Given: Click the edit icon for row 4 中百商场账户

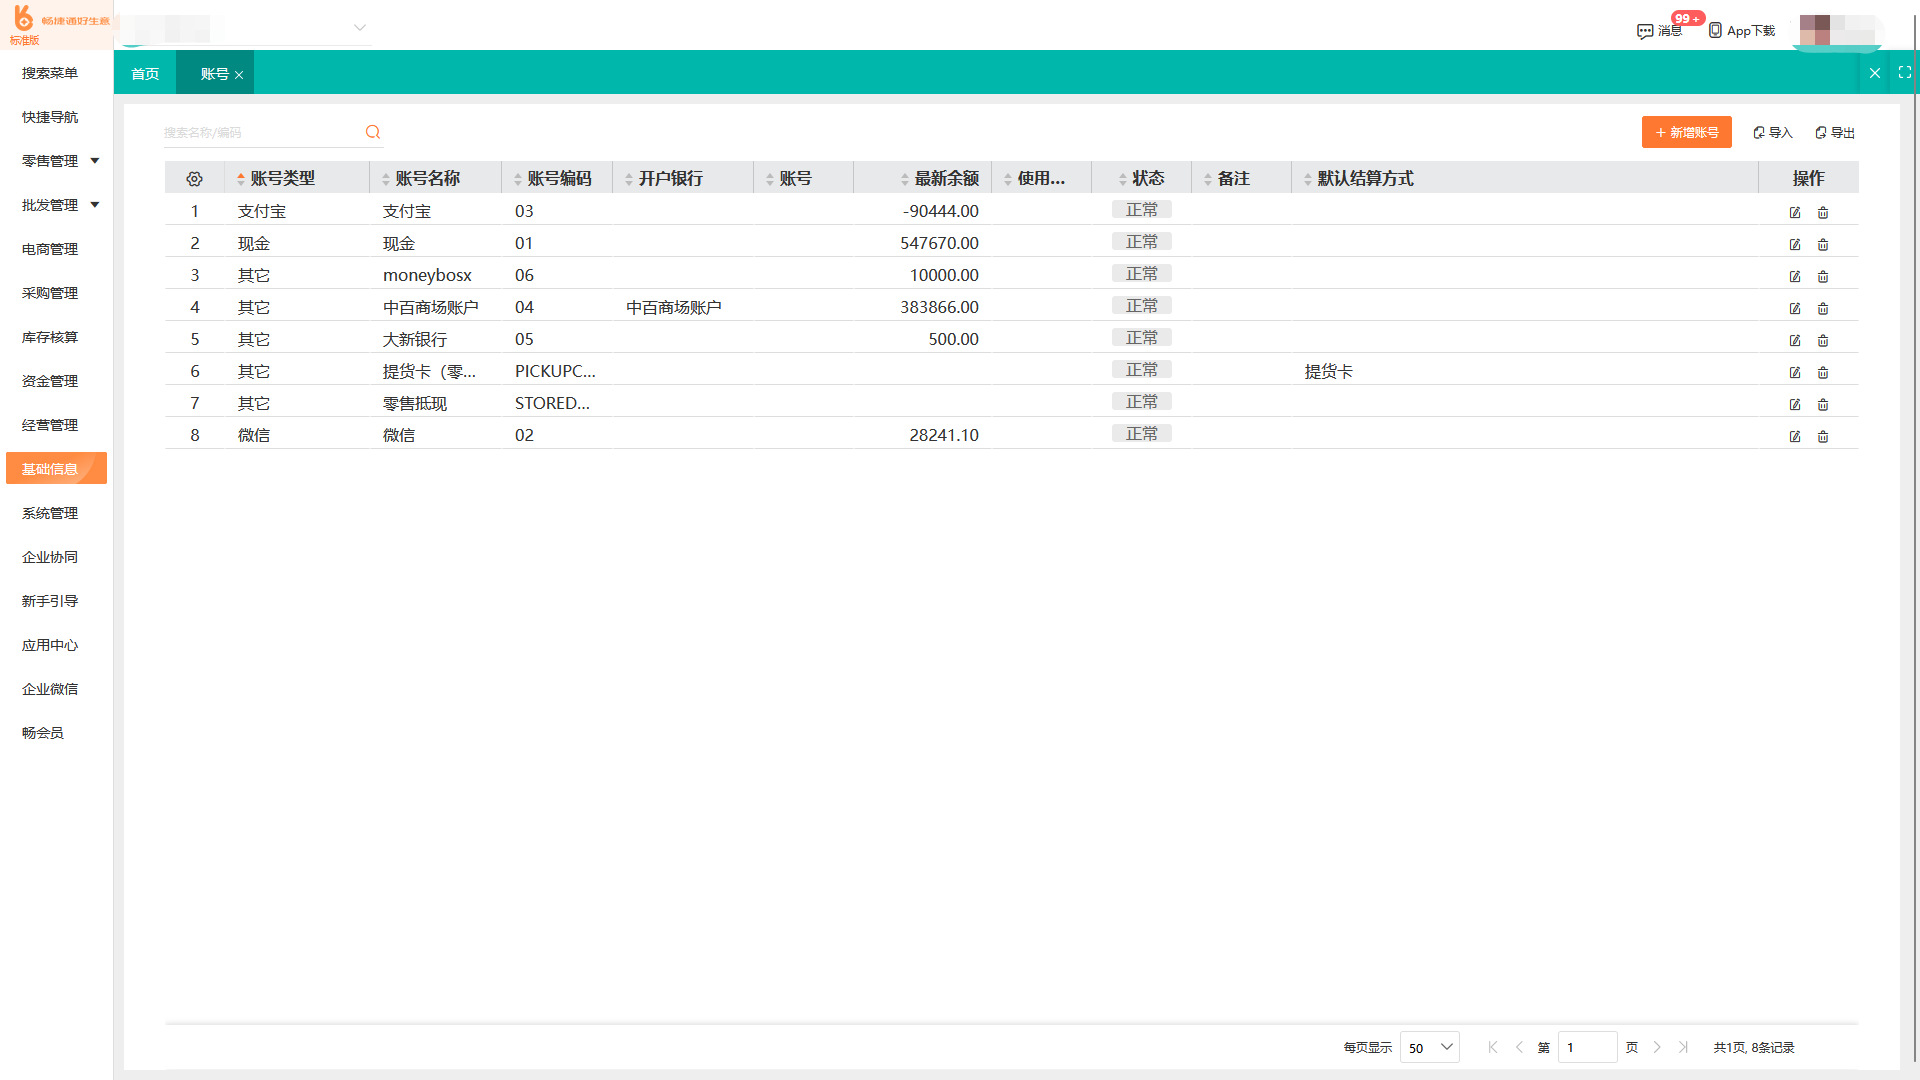Looking at the screenshot, I should click(1795, 306).
